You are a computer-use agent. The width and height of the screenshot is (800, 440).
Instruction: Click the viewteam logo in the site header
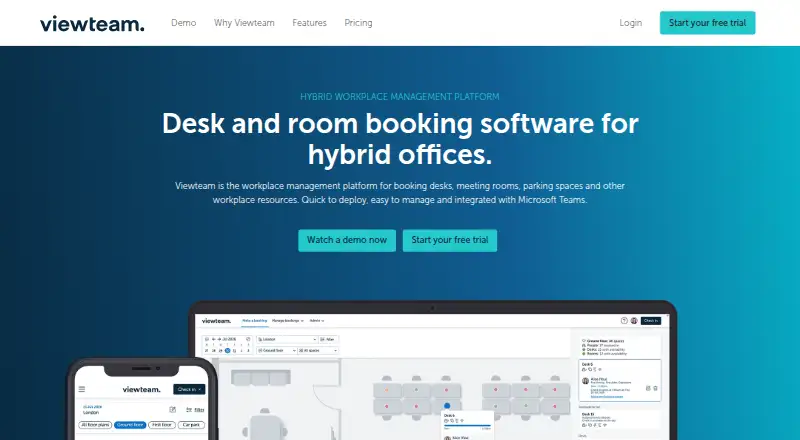pyautogui.click(x=92, y=23)
